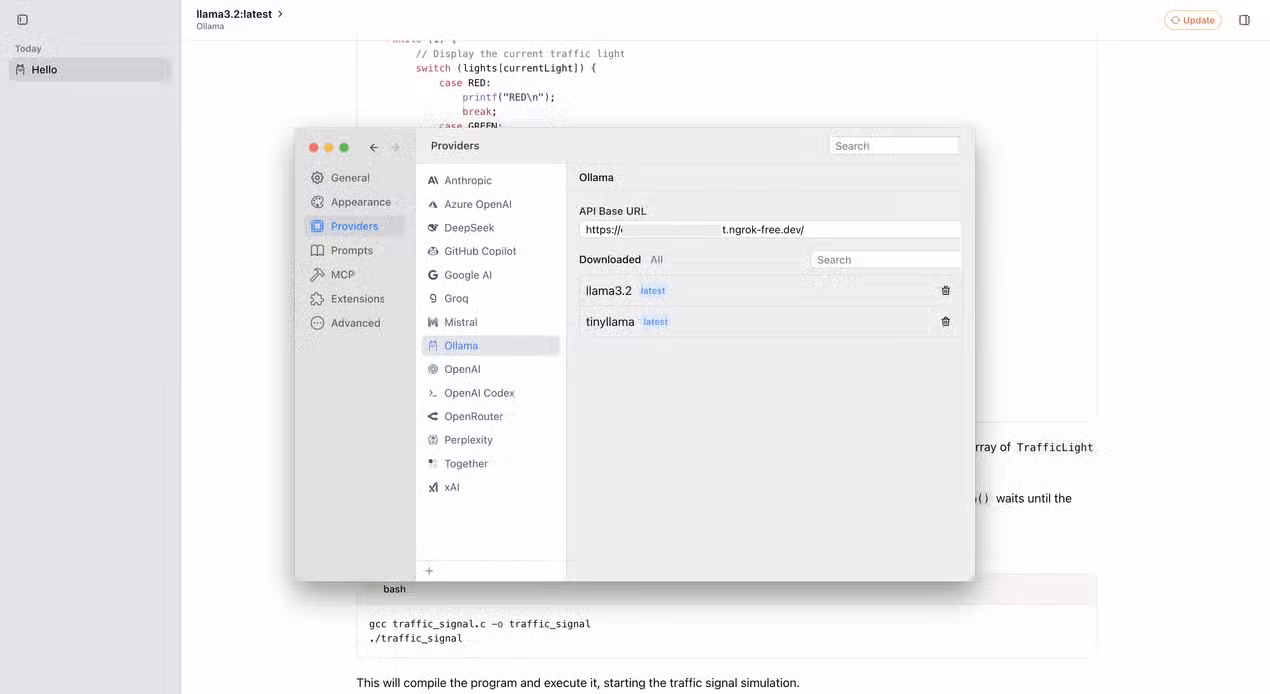The height and width of the screenshot is (694, 1270).
Task: Select the OpenAI provider
Action: point(490,369)
